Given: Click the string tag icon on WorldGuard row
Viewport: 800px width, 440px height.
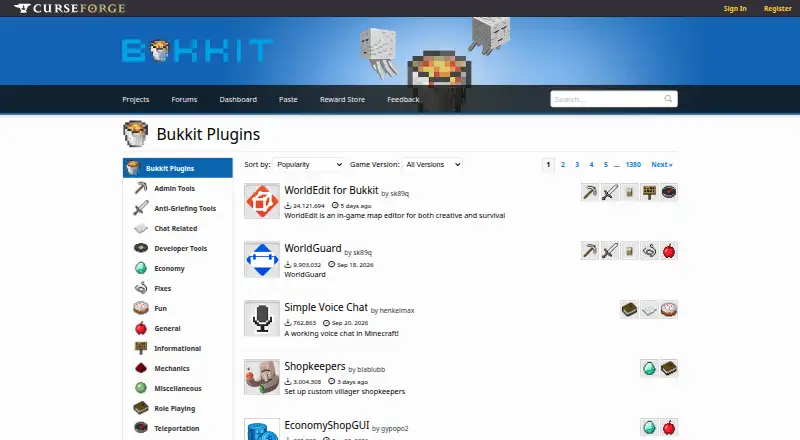Looking at the screenshot, I should click(x=649, y=251).
